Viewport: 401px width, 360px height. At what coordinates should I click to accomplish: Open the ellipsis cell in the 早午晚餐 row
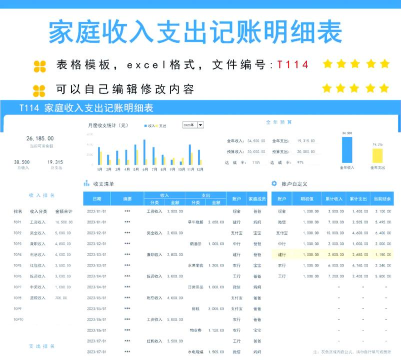(x=127, y=222)
